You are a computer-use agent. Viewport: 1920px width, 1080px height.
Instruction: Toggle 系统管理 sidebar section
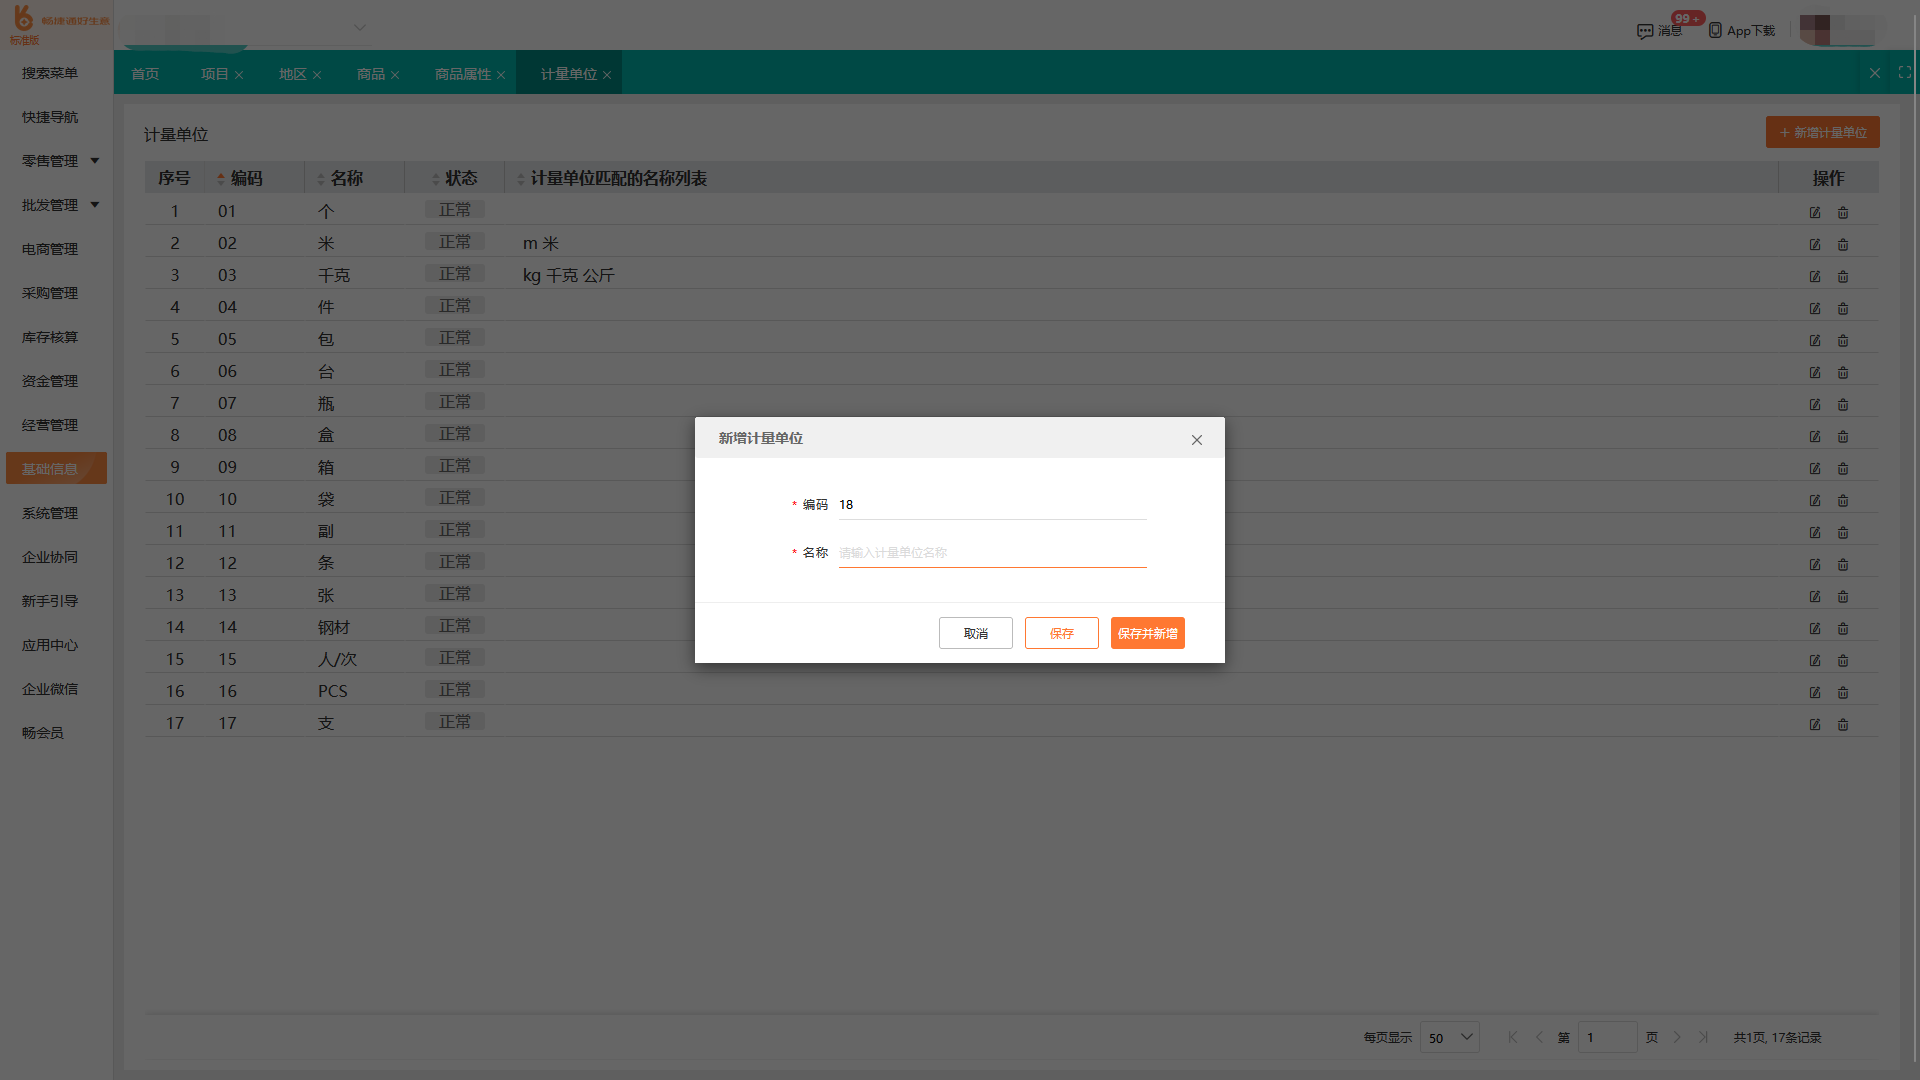point(57,512)
